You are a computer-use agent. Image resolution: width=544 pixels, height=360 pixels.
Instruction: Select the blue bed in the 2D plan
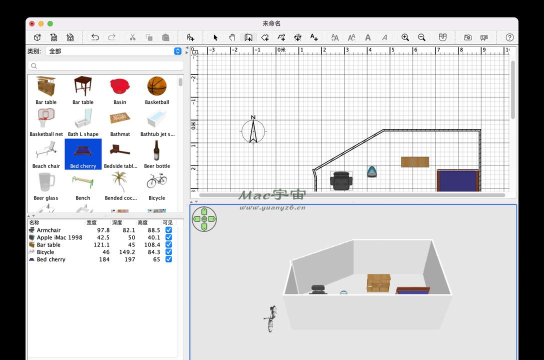(x=458, y=180)
